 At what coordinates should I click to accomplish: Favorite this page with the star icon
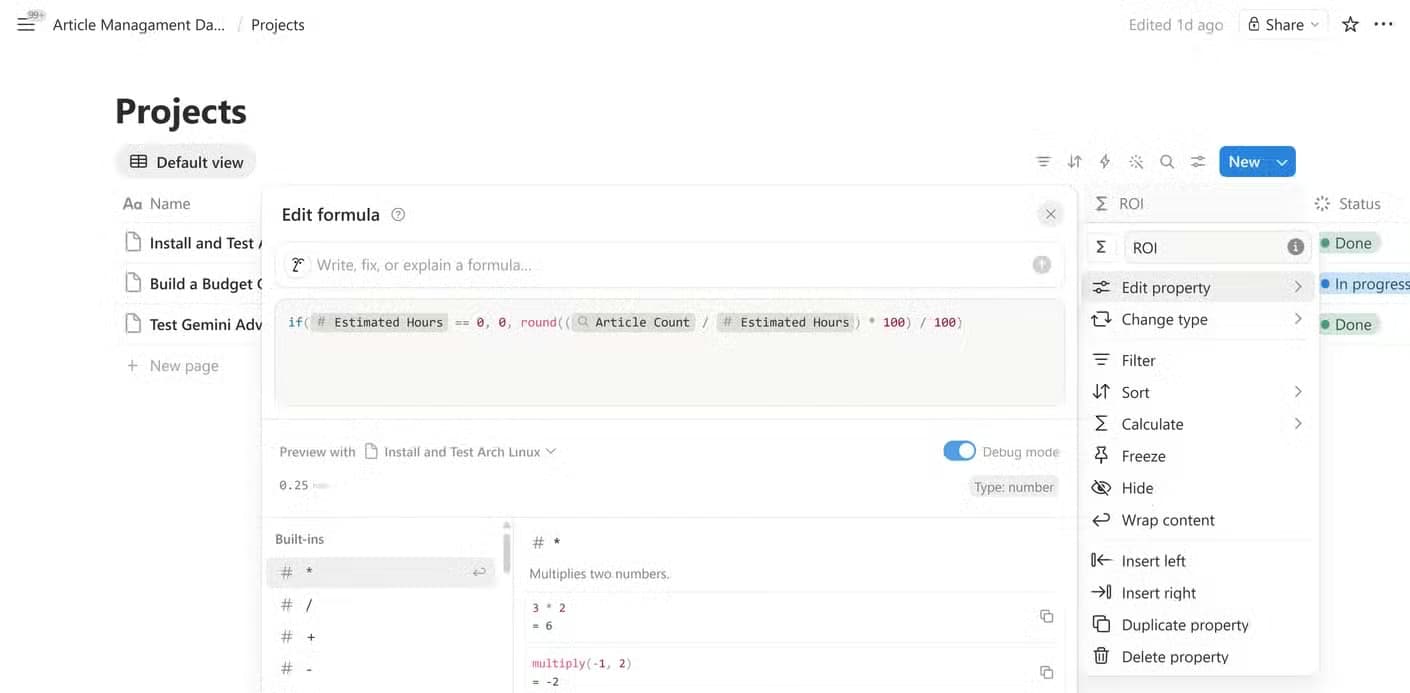1350,24
